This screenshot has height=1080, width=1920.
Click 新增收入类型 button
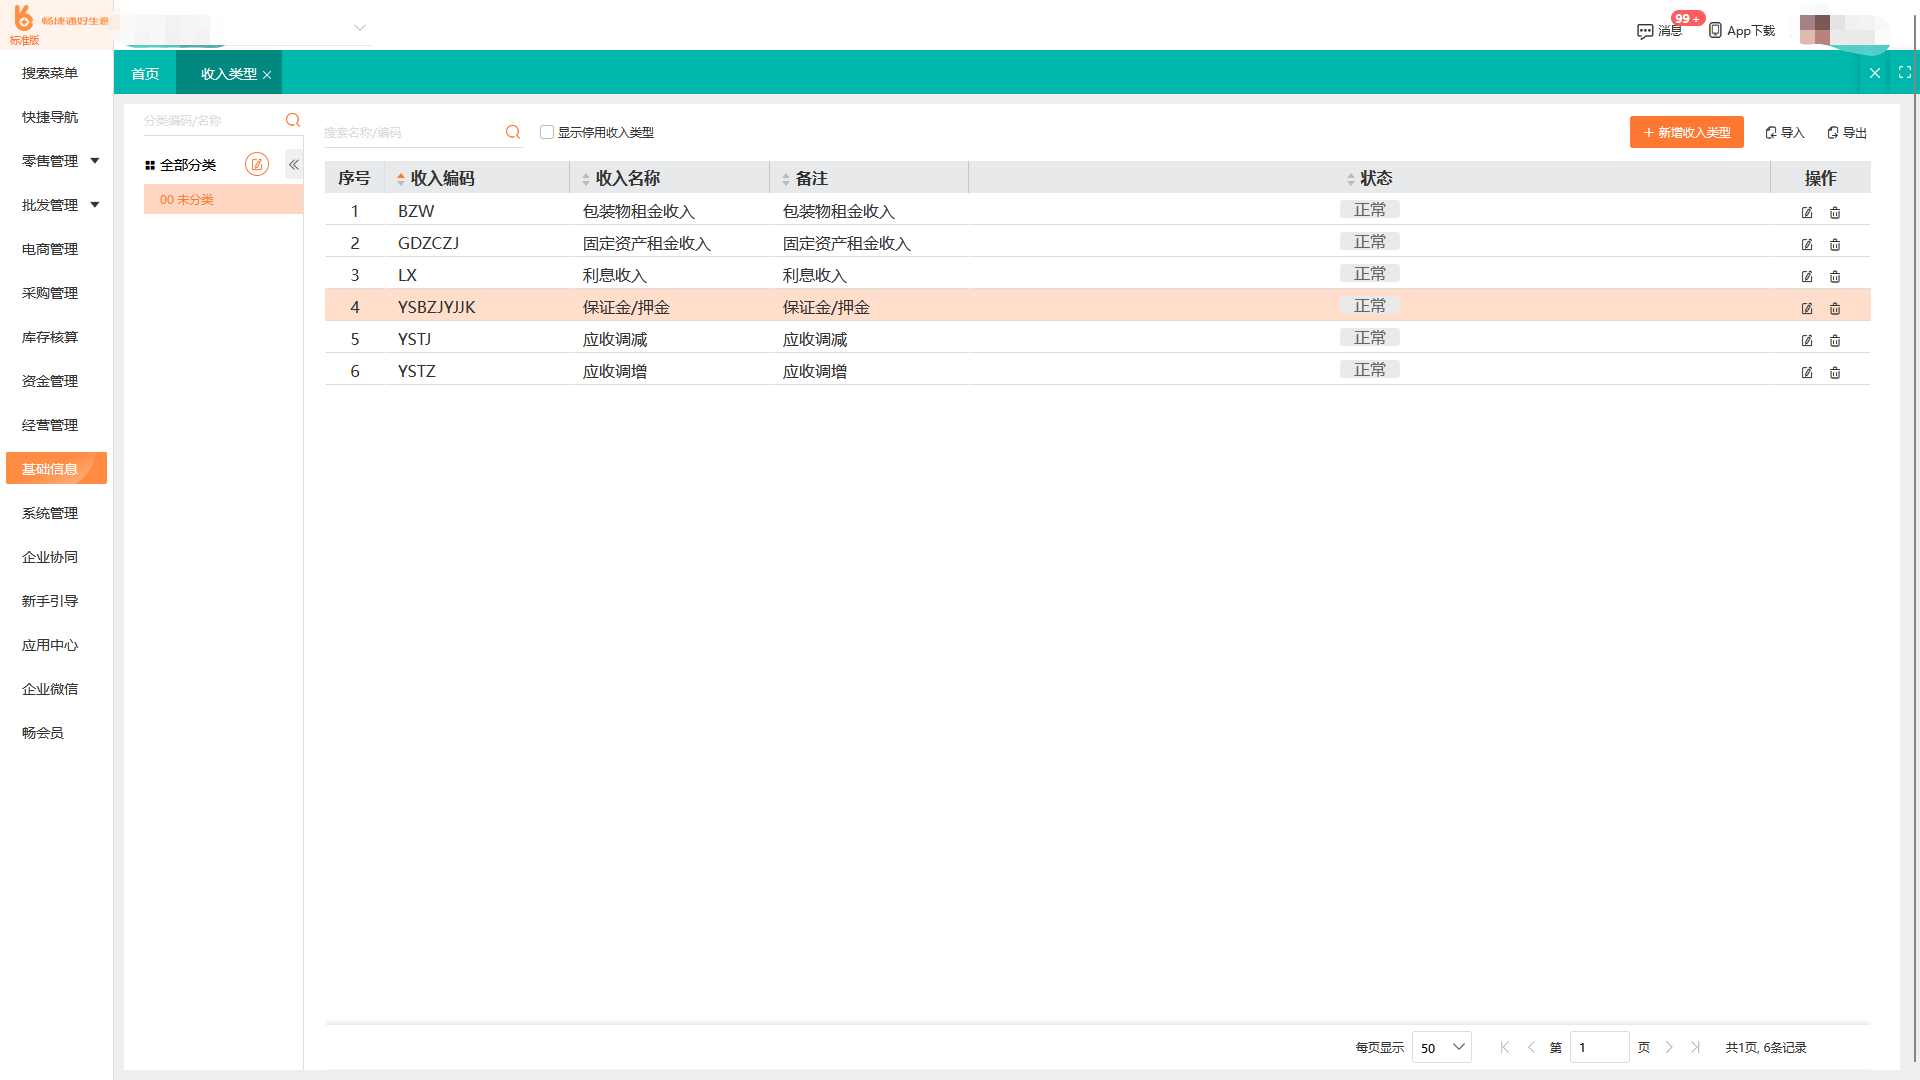point(1689,132)
